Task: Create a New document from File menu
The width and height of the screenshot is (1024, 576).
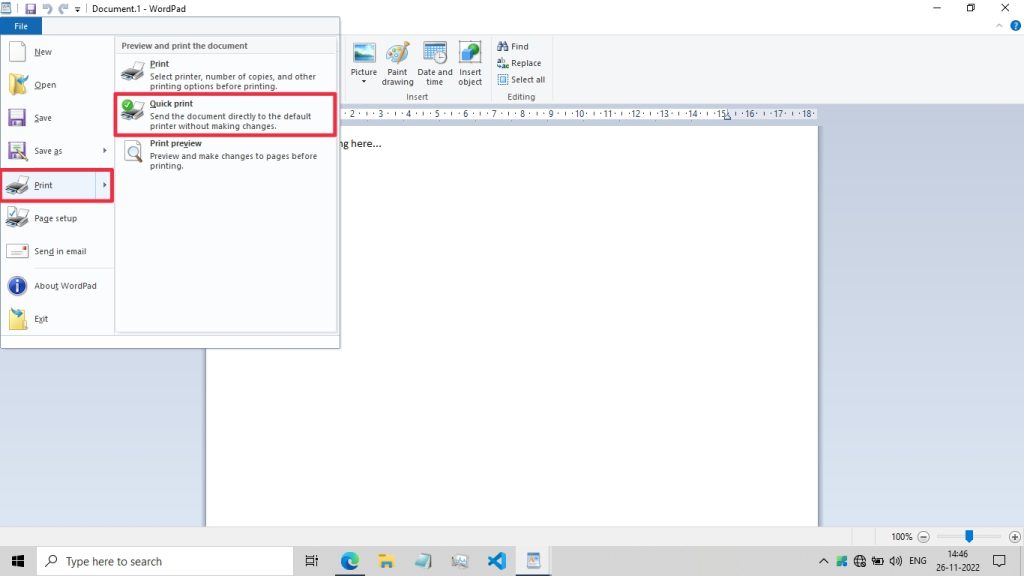Action: click(x=57, y=52)
